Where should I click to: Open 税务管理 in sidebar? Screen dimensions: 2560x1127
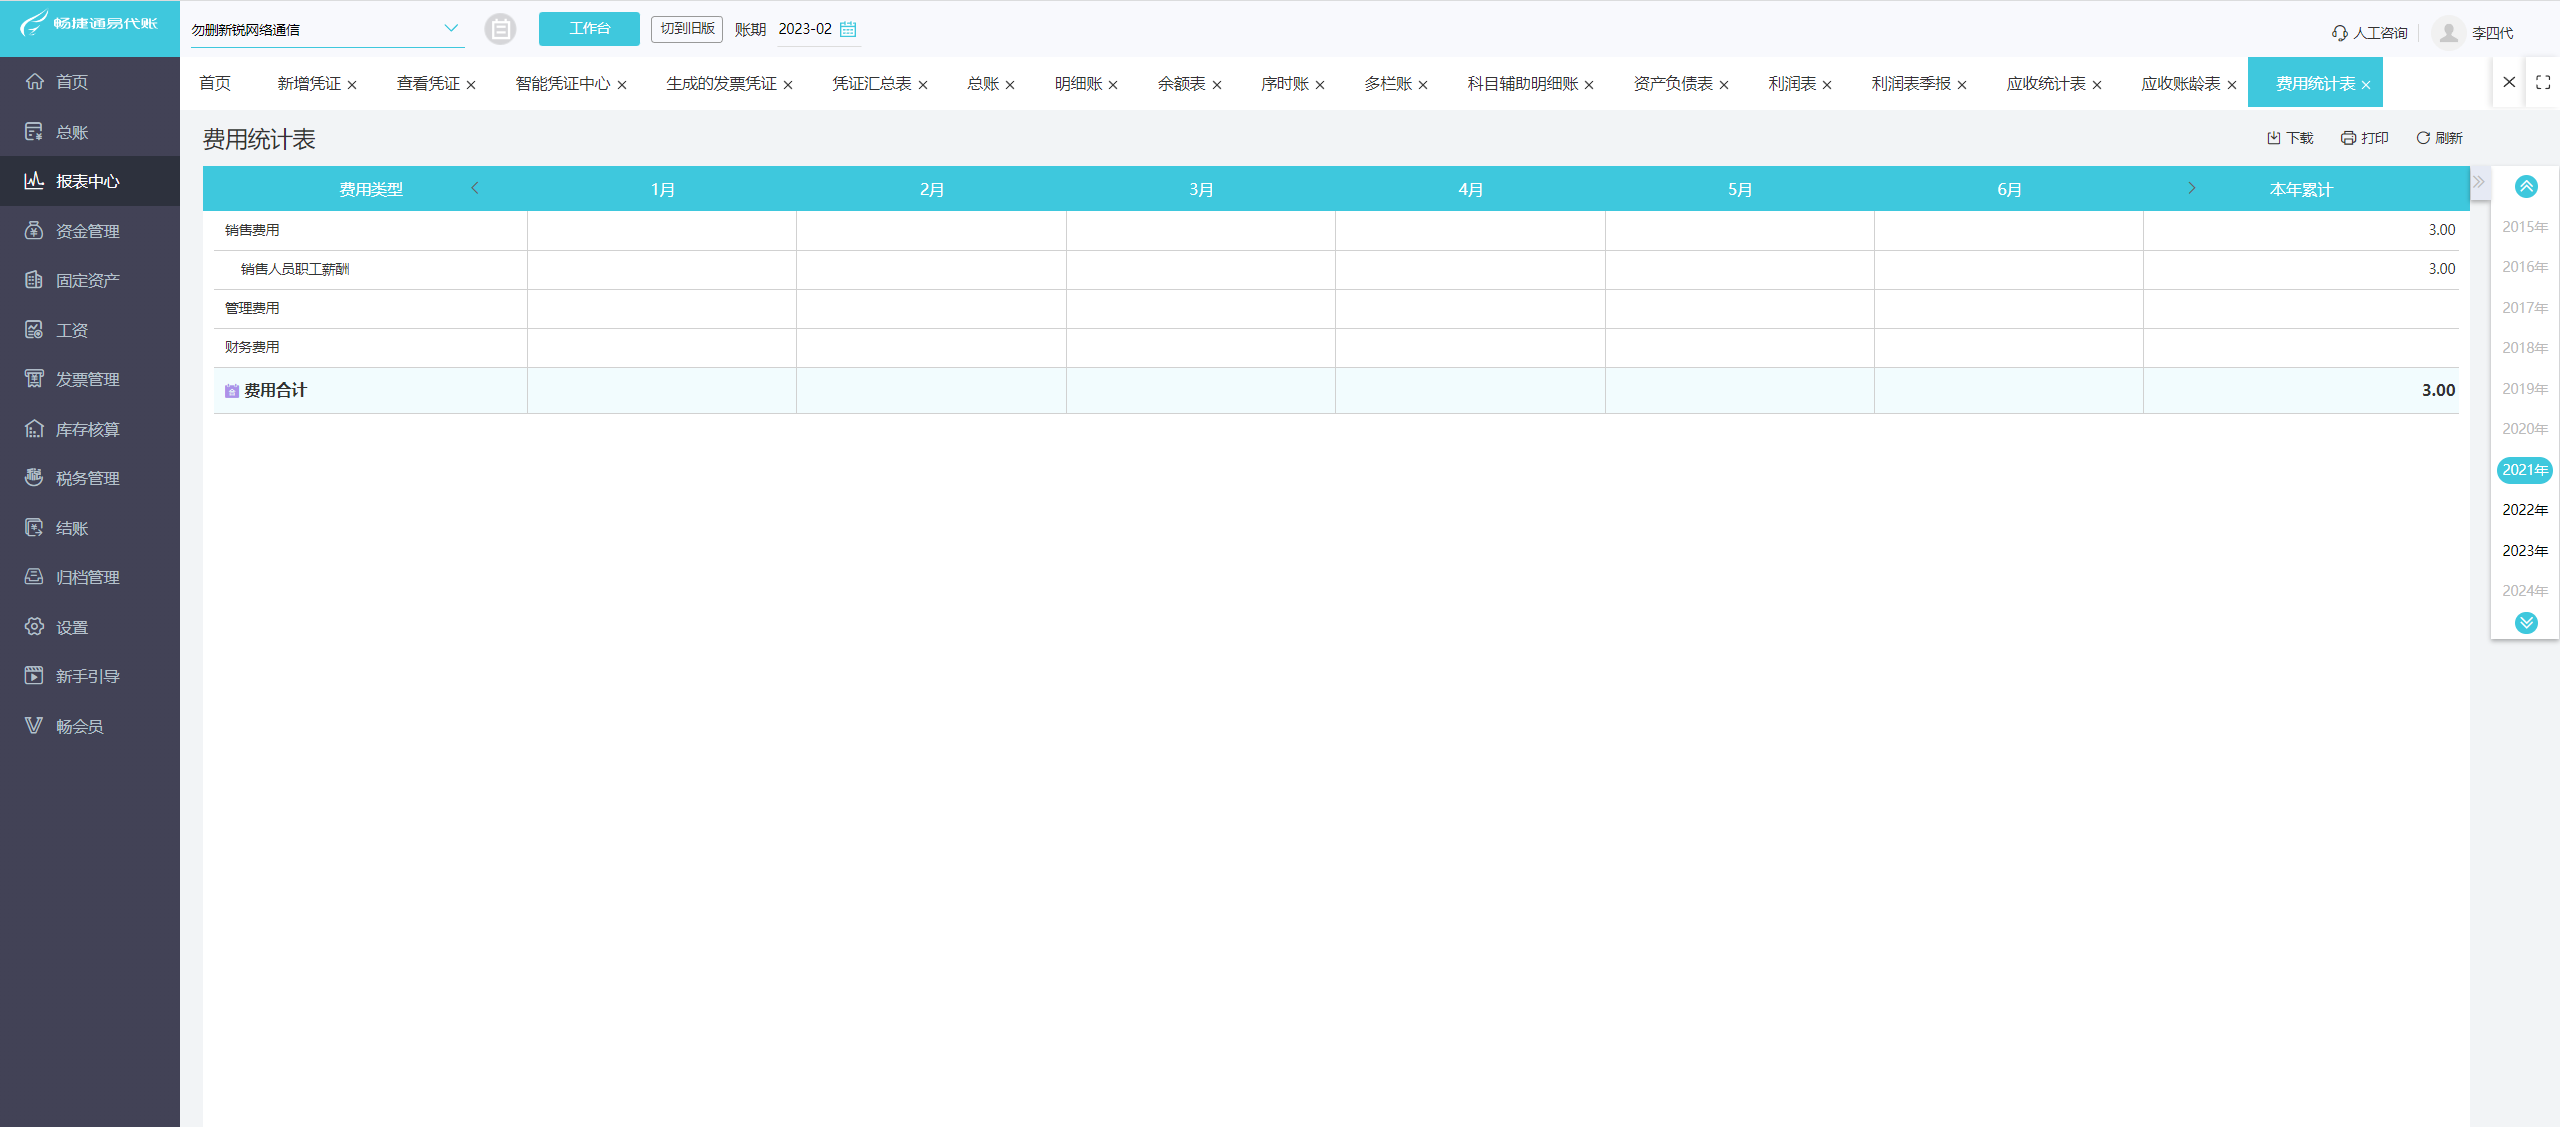point(90,477)
